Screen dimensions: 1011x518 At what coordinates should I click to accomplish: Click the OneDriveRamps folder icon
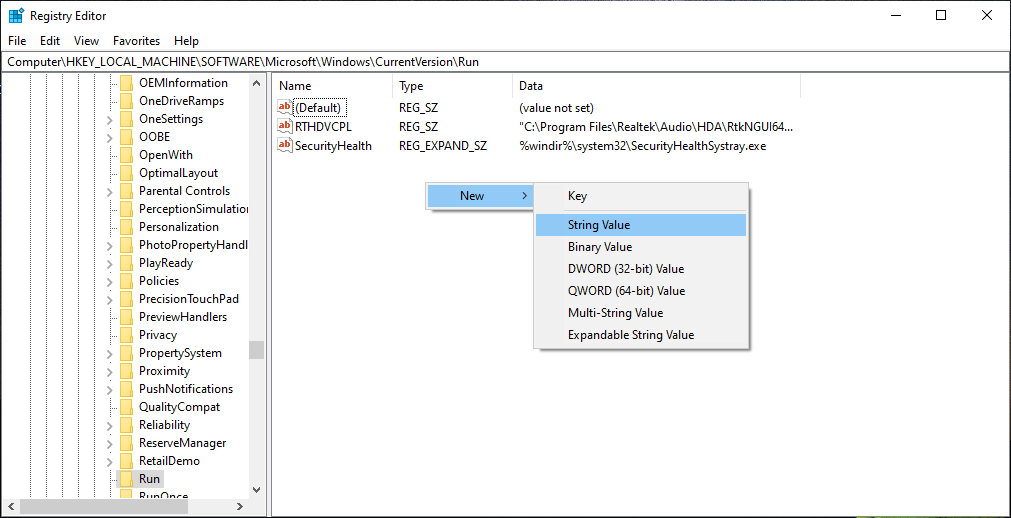pyautogui.click(x=126, y=101)
